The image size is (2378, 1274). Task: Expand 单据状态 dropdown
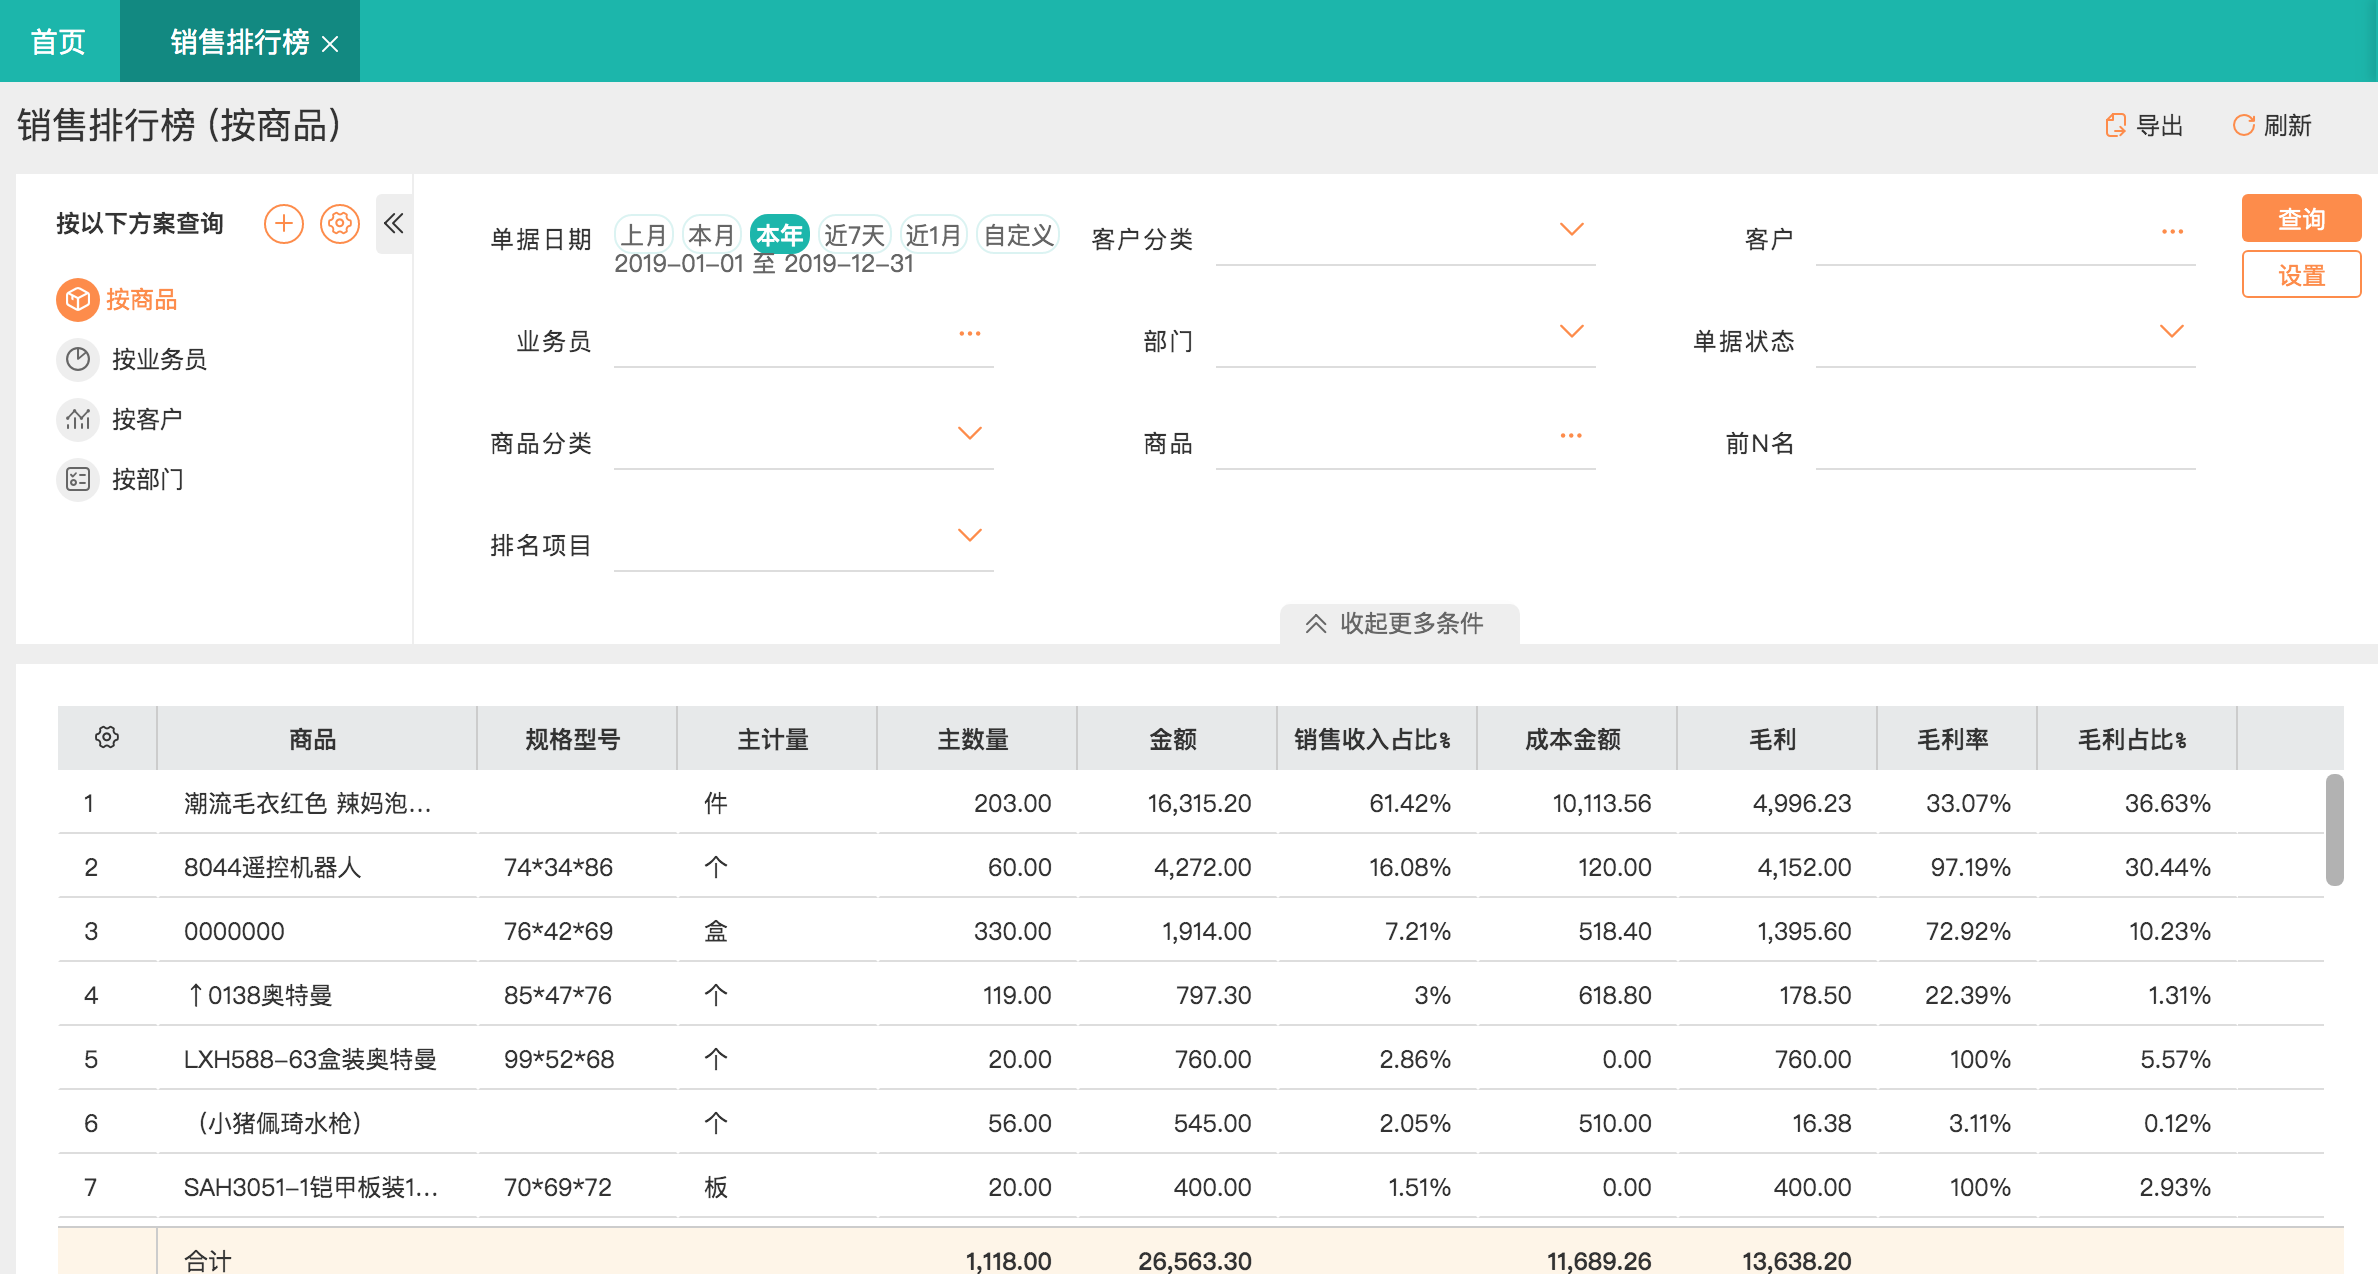click(x=2175, y=332)
